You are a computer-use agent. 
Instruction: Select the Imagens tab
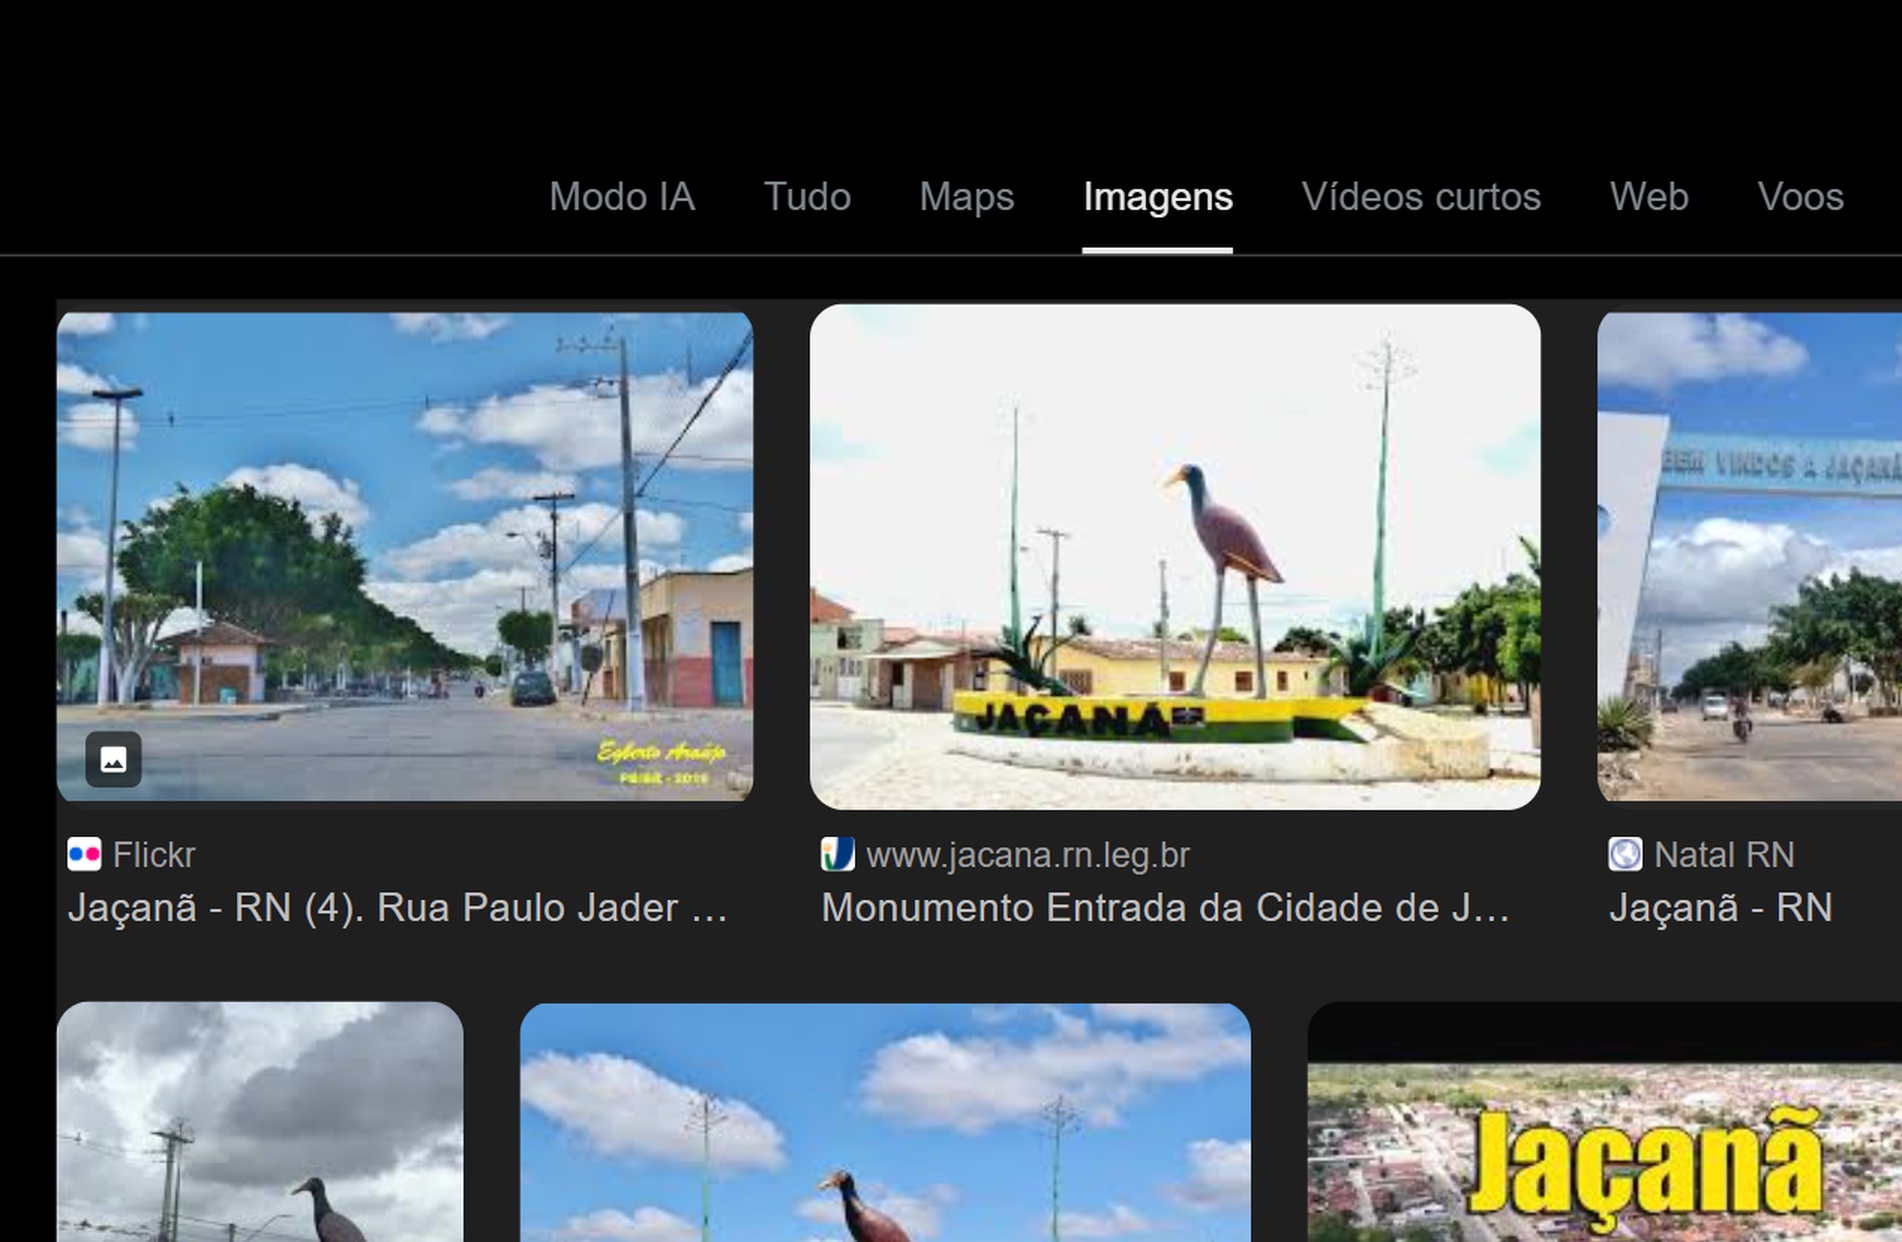1157,197
